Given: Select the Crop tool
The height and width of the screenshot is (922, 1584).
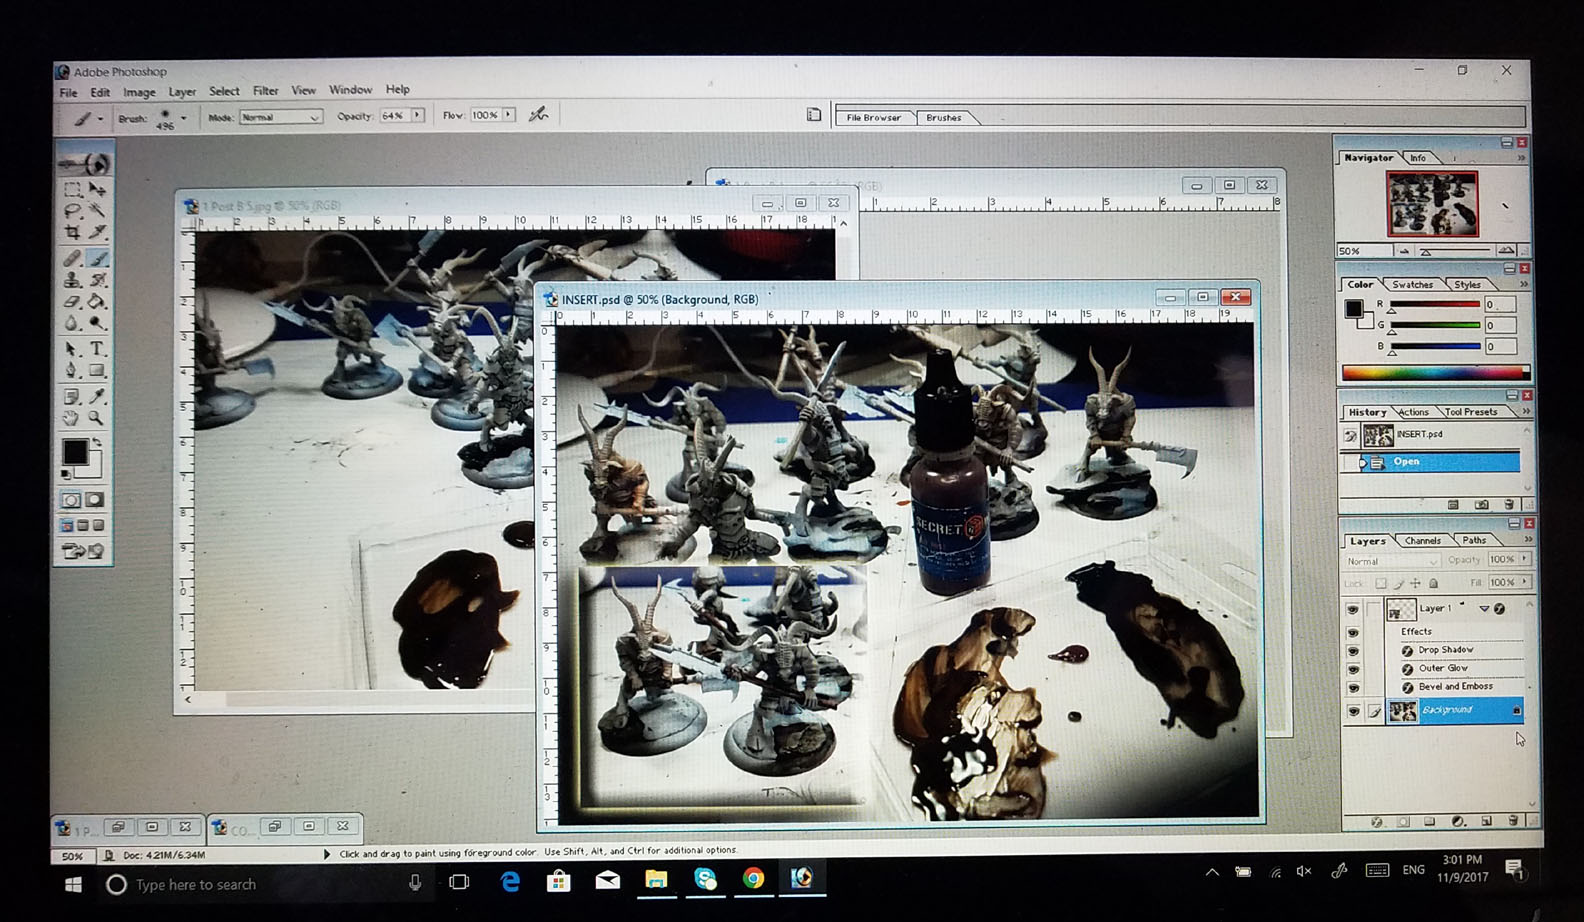Looking at the screenshot, I should (72, 233).
